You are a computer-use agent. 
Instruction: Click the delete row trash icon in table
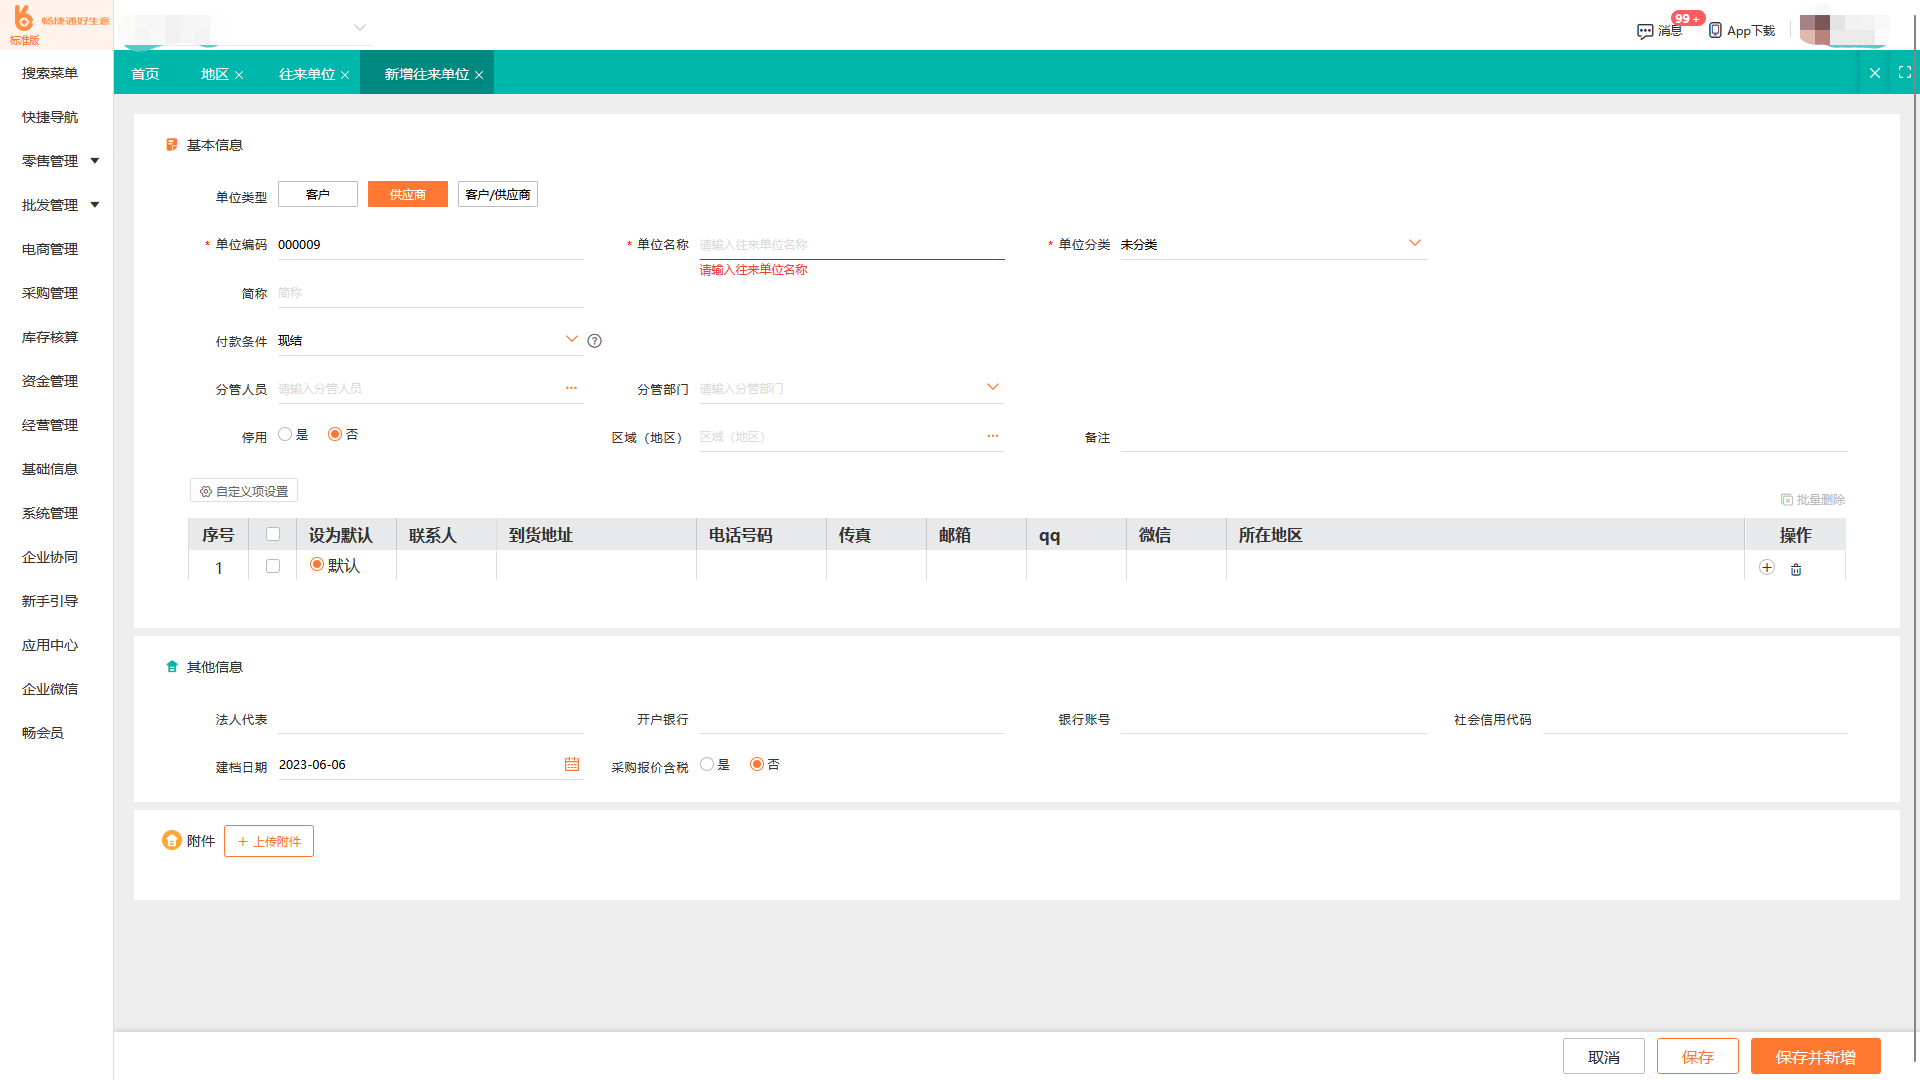point(1796,570)
